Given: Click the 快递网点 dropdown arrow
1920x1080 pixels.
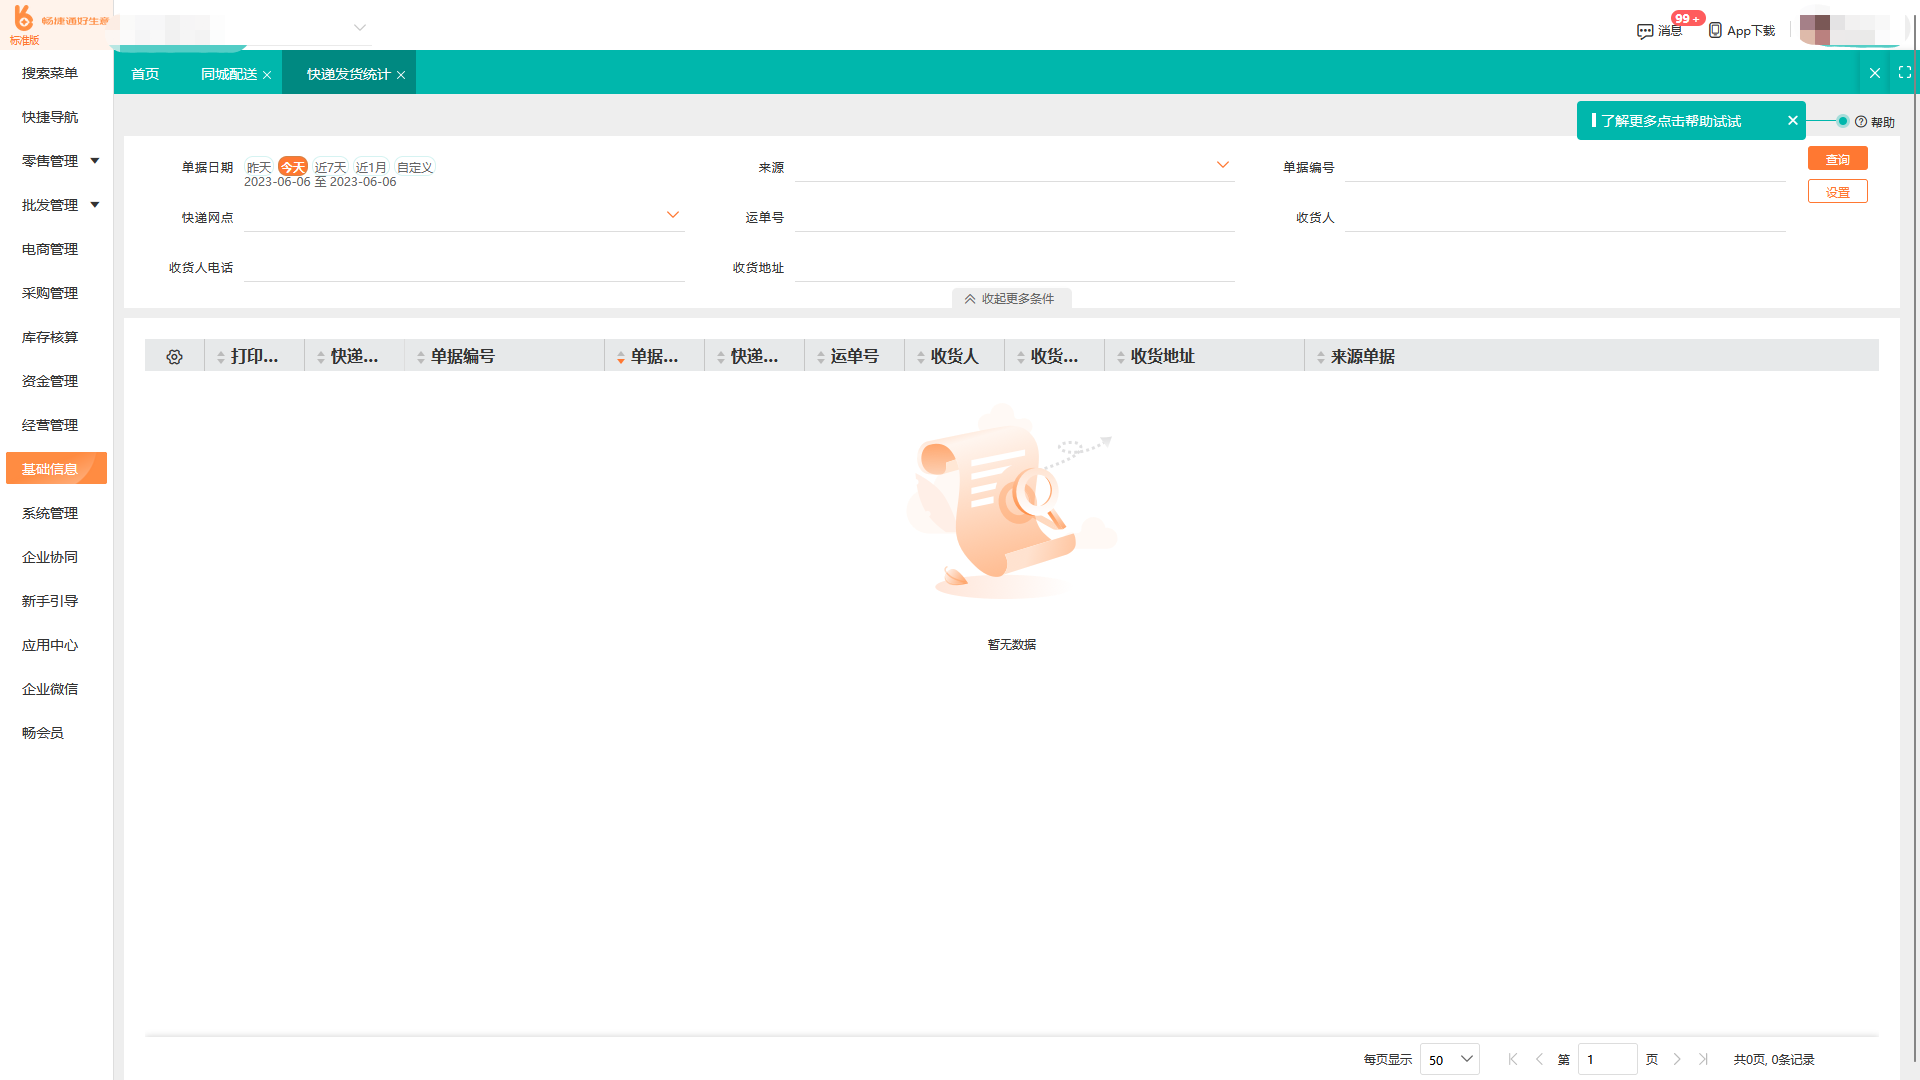Looking at the screenshot, I should 671,216.
